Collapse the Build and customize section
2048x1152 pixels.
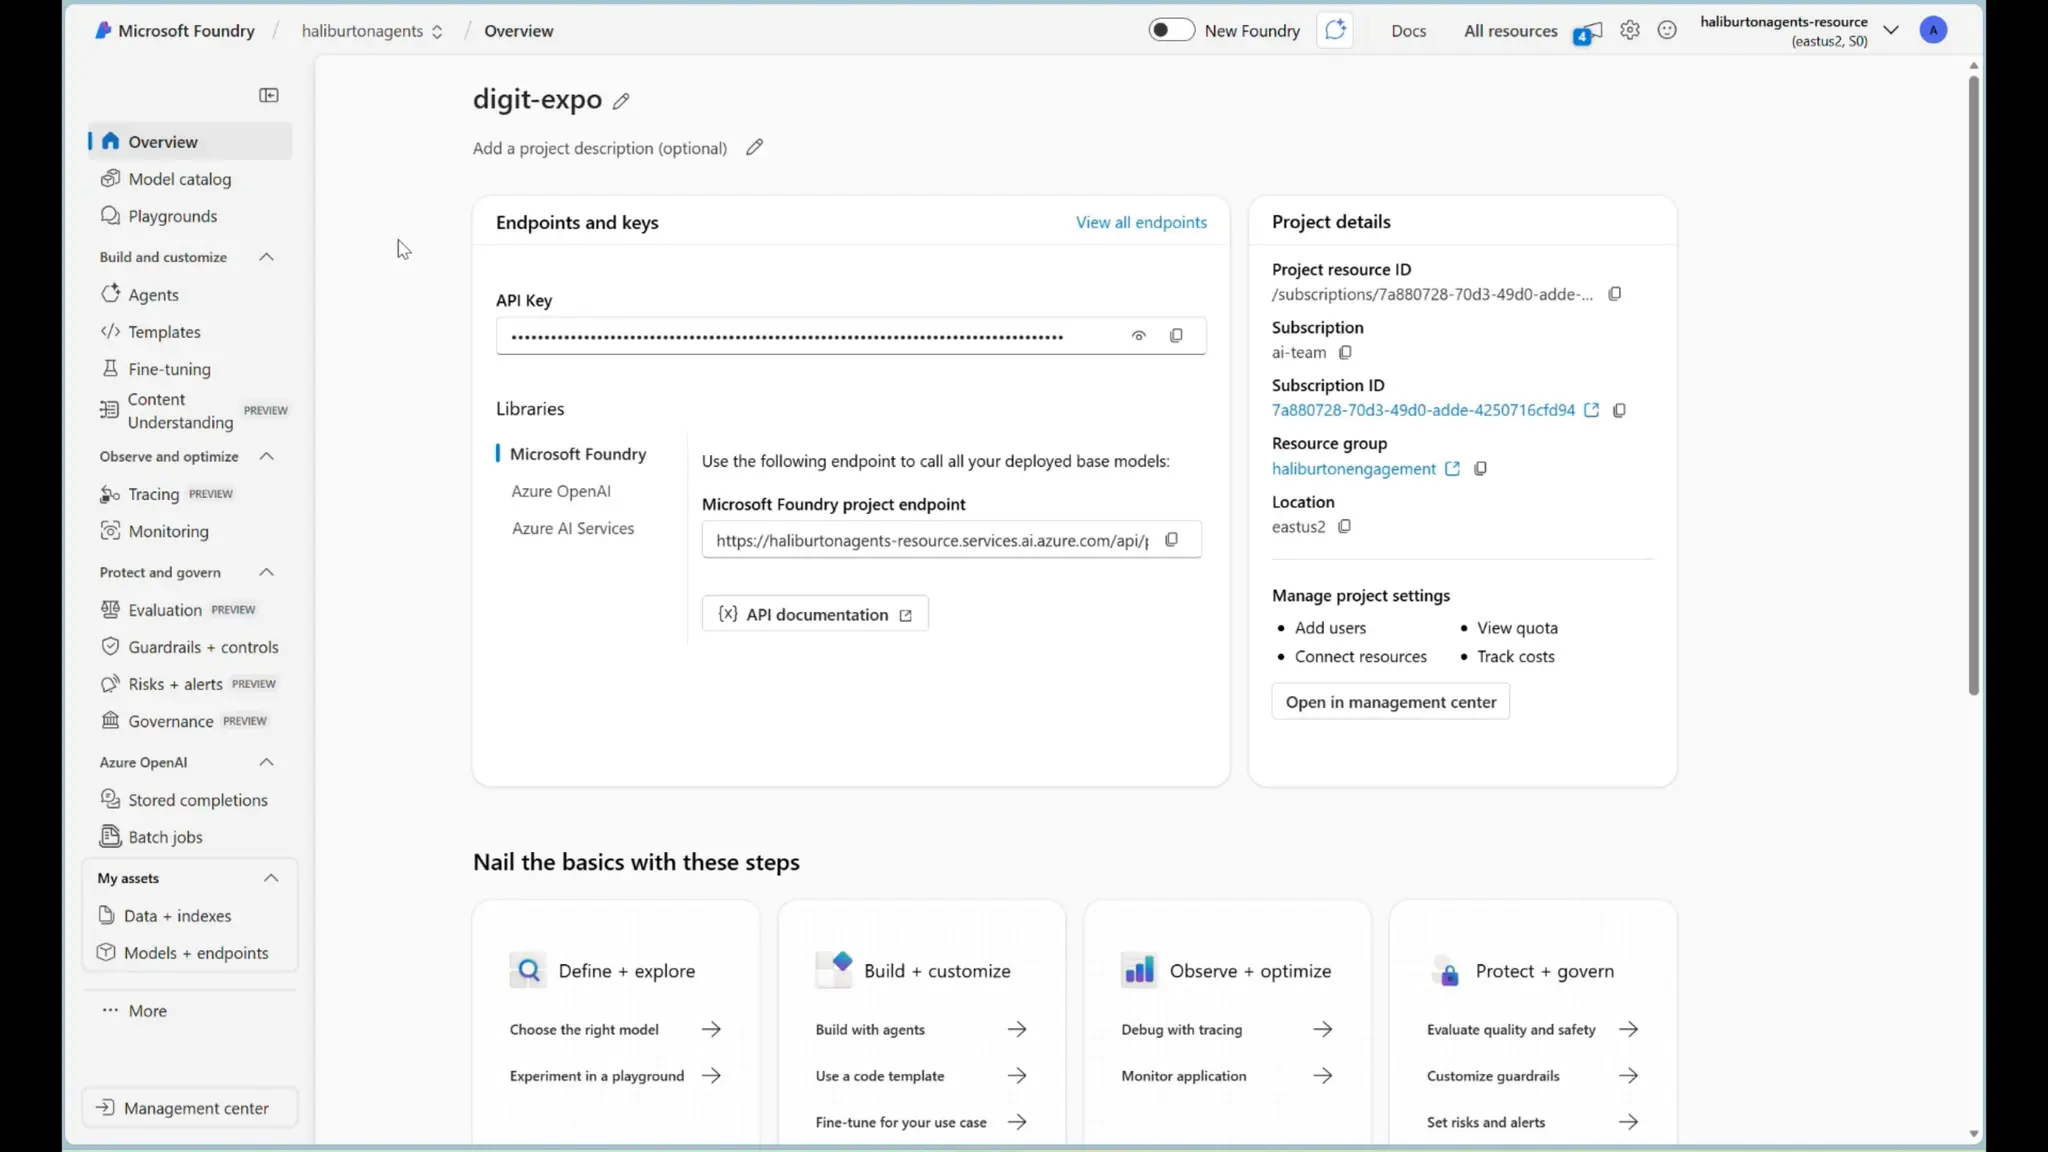click(x=266, y=257)
